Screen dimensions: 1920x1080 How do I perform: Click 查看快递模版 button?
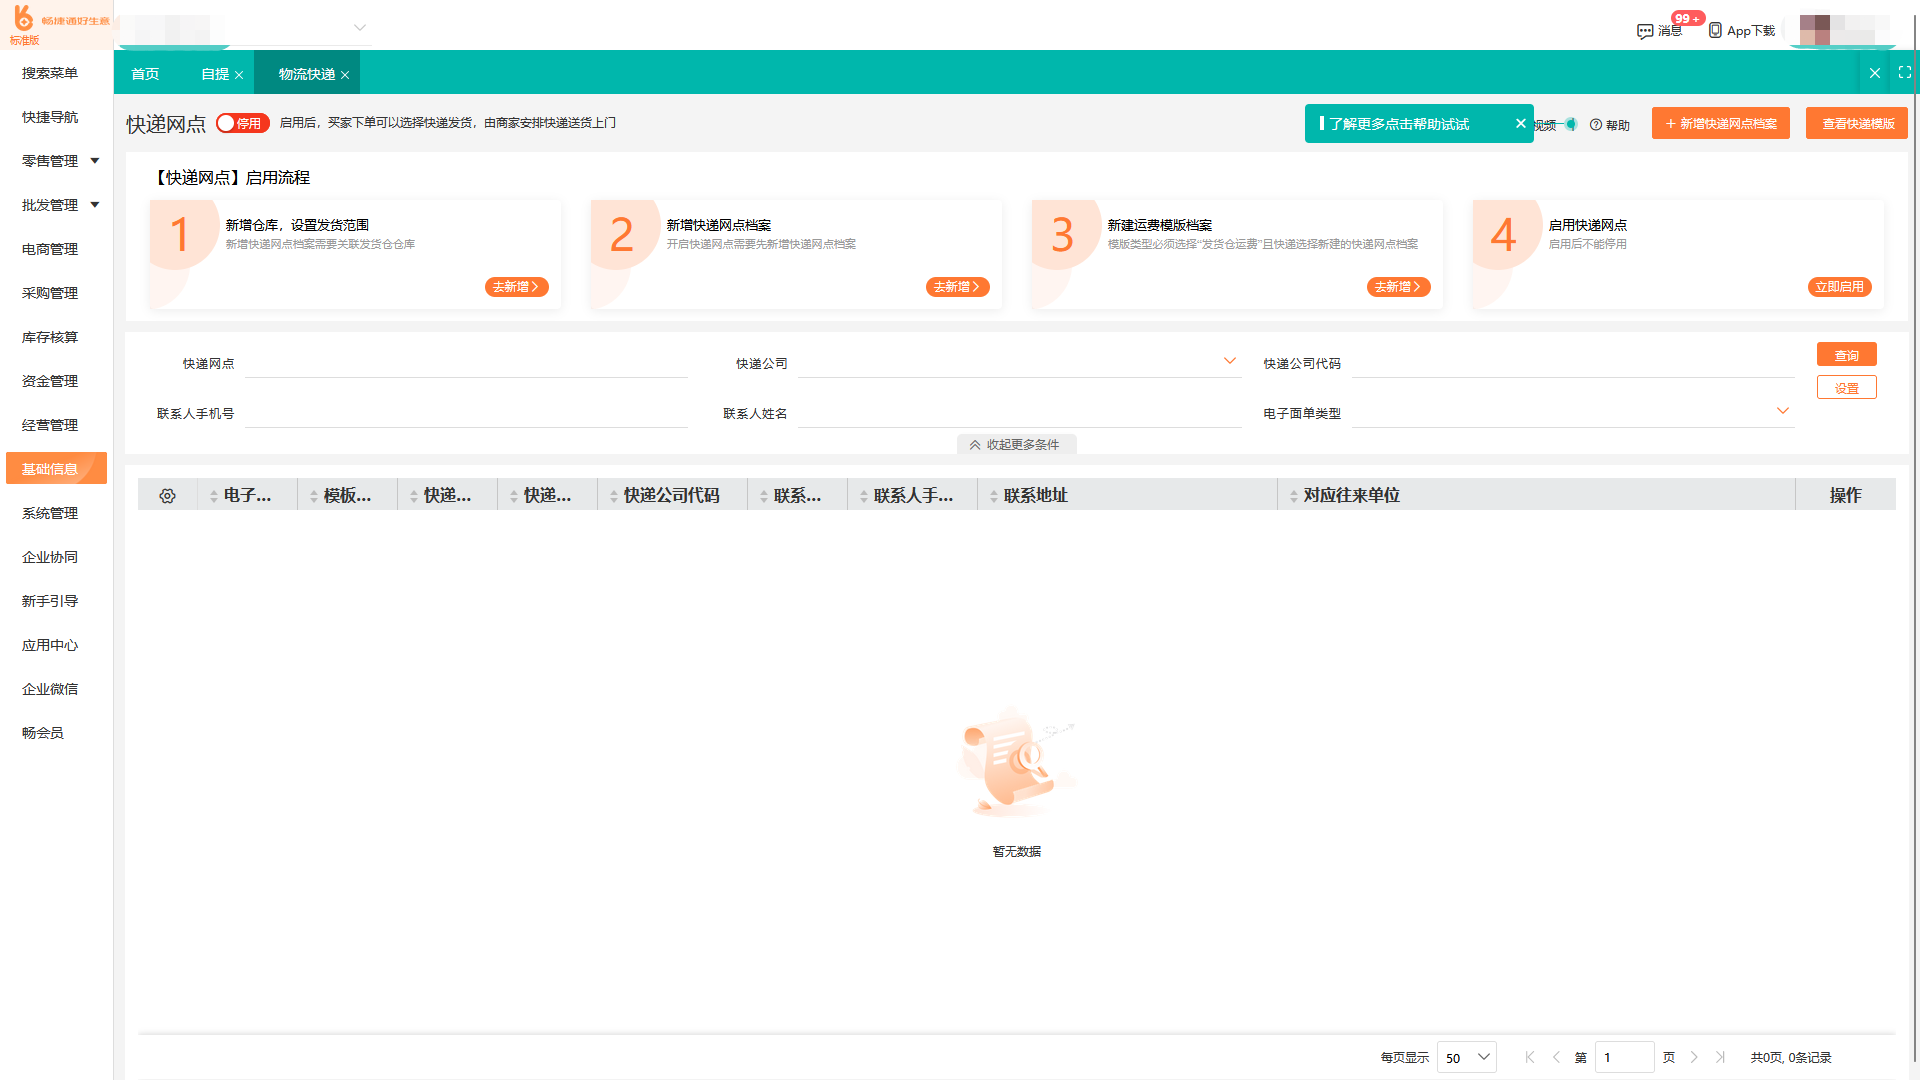click(x=1854, y=123)
